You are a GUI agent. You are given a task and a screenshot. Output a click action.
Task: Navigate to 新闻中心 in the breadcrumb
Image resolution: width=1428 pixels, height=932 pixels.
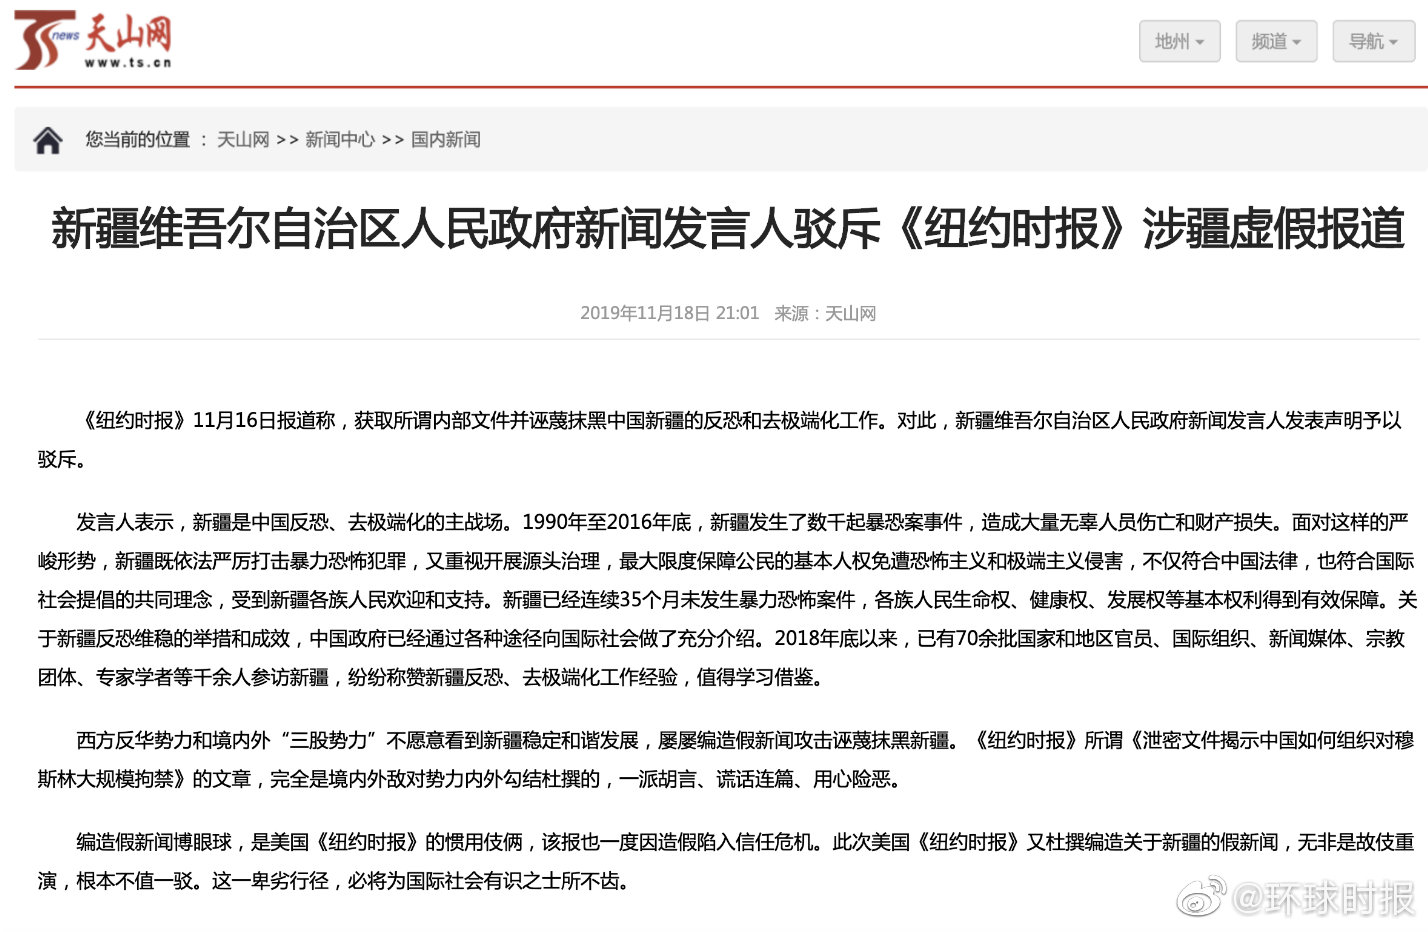342,139
